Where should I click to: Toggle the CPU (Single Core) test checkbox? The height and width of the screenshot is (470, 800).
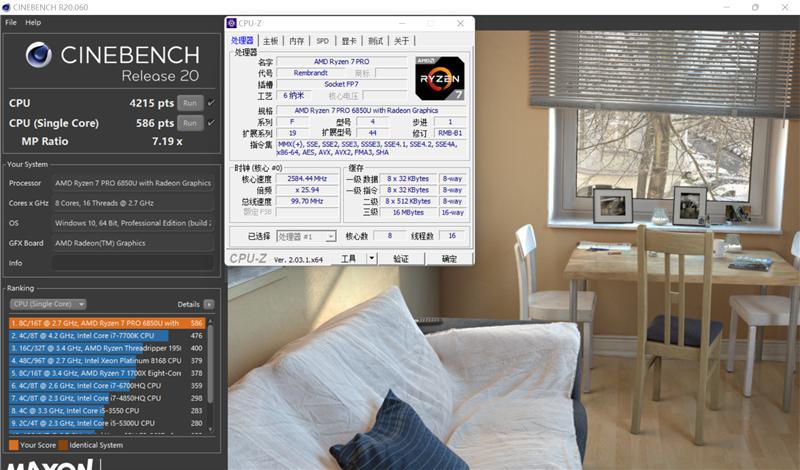pyautogui.click(x=211, y=123)
